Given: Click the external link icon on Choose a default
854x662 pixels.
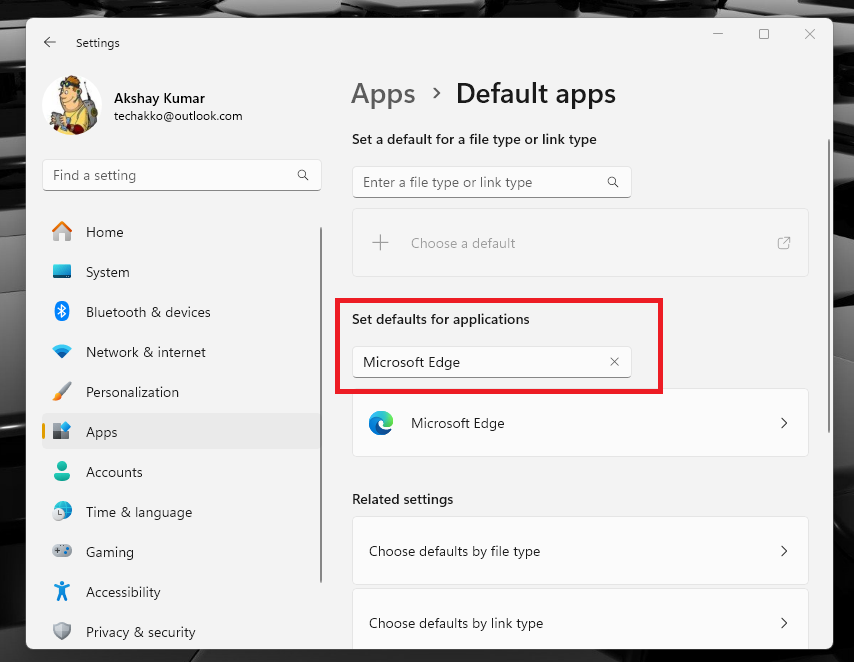Looking at the screenshot, I should (784, 243).
